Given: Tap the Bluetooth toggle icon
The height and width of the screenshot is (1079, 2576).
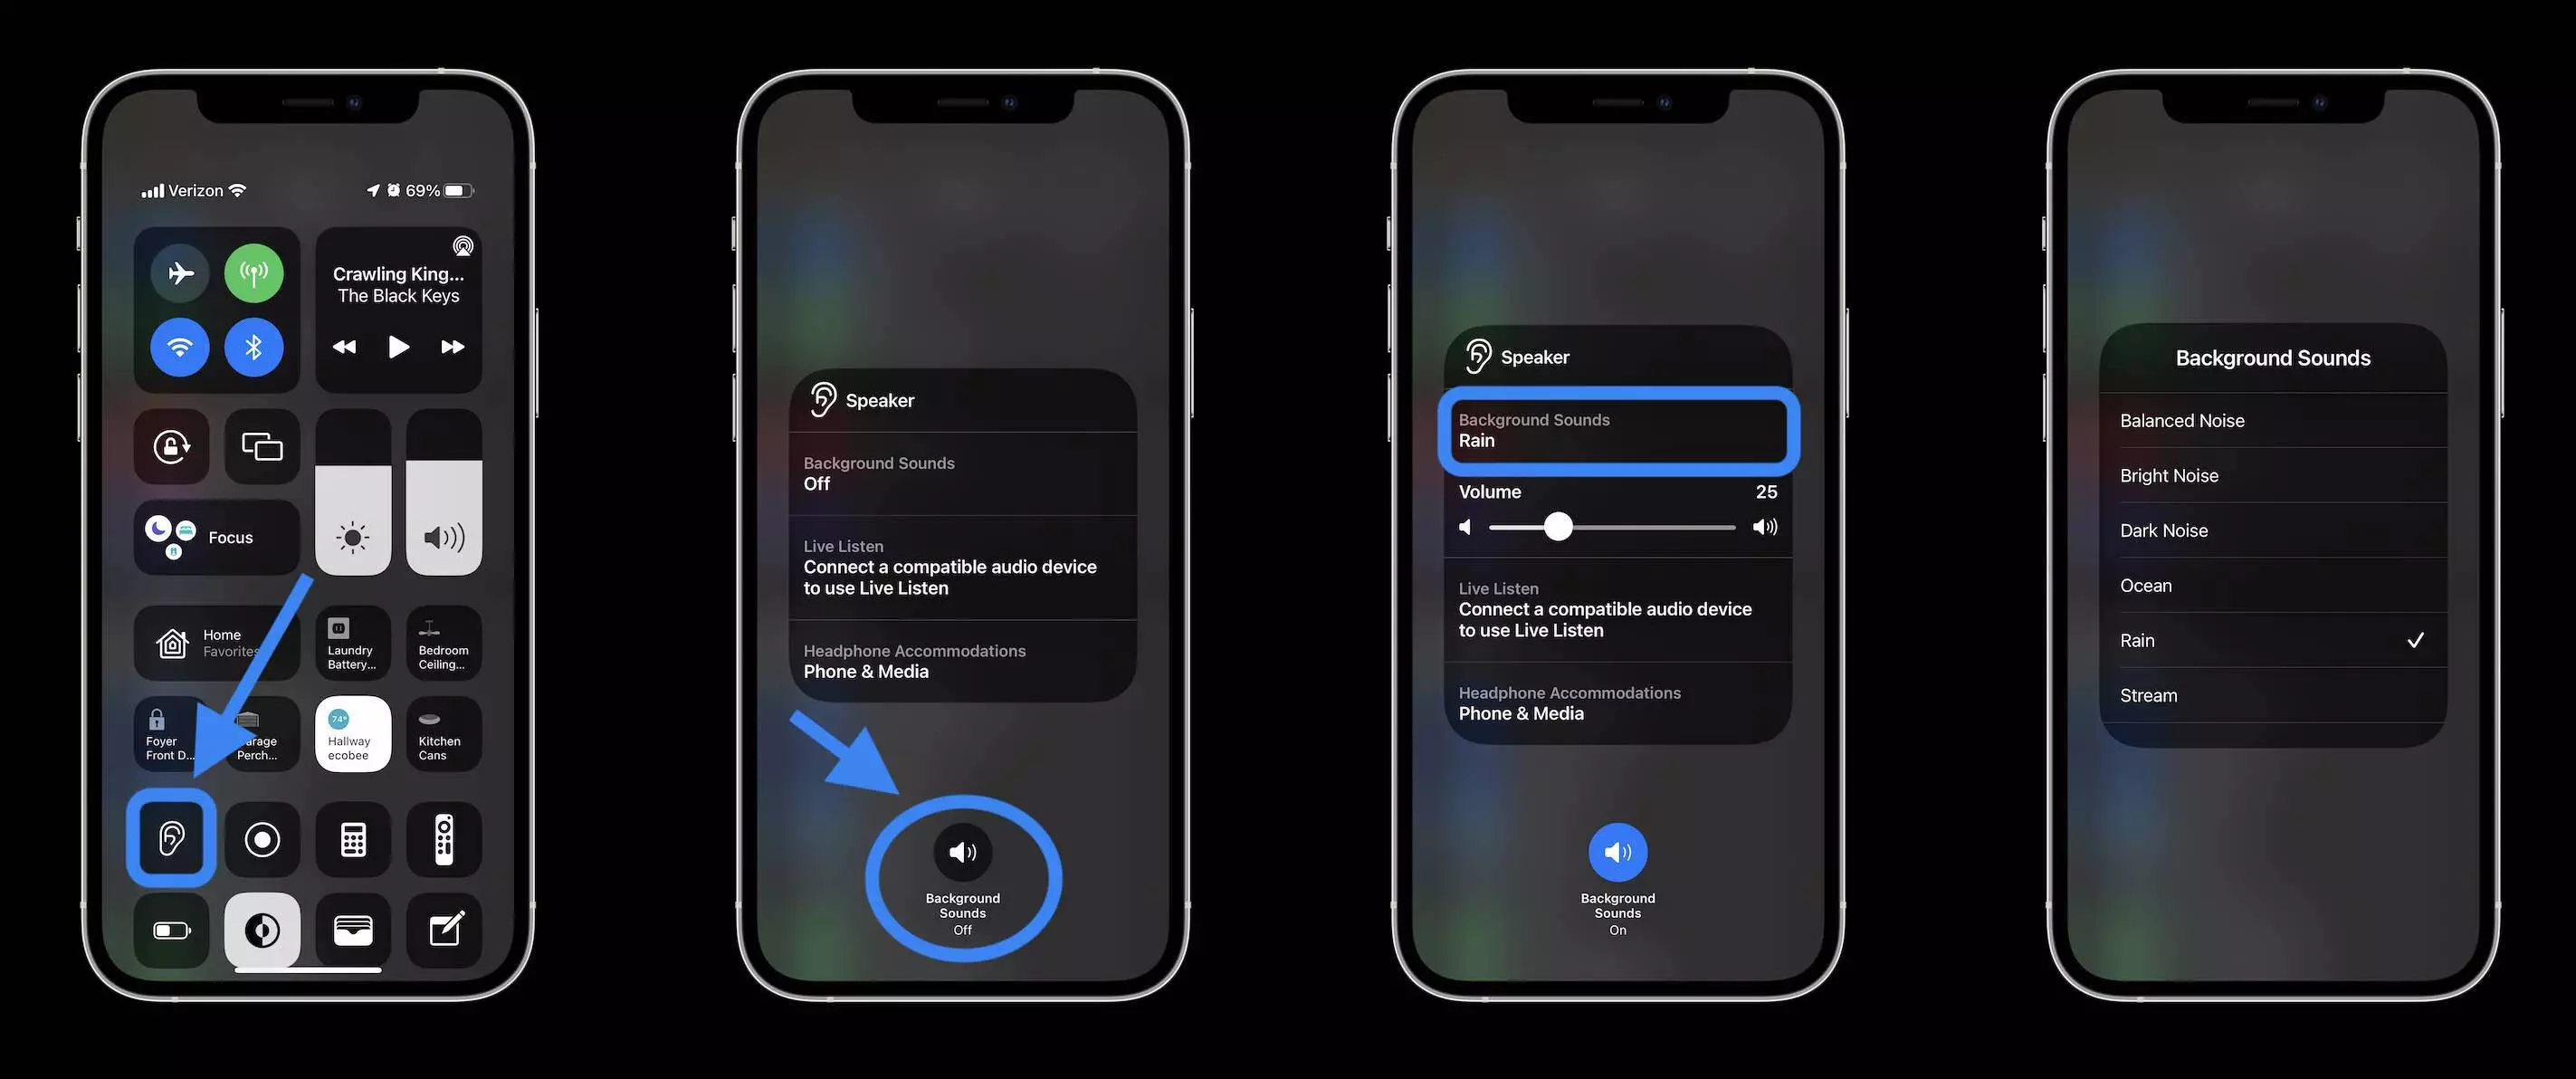Looking at the screenshot, I should click(x=253, y=347).
